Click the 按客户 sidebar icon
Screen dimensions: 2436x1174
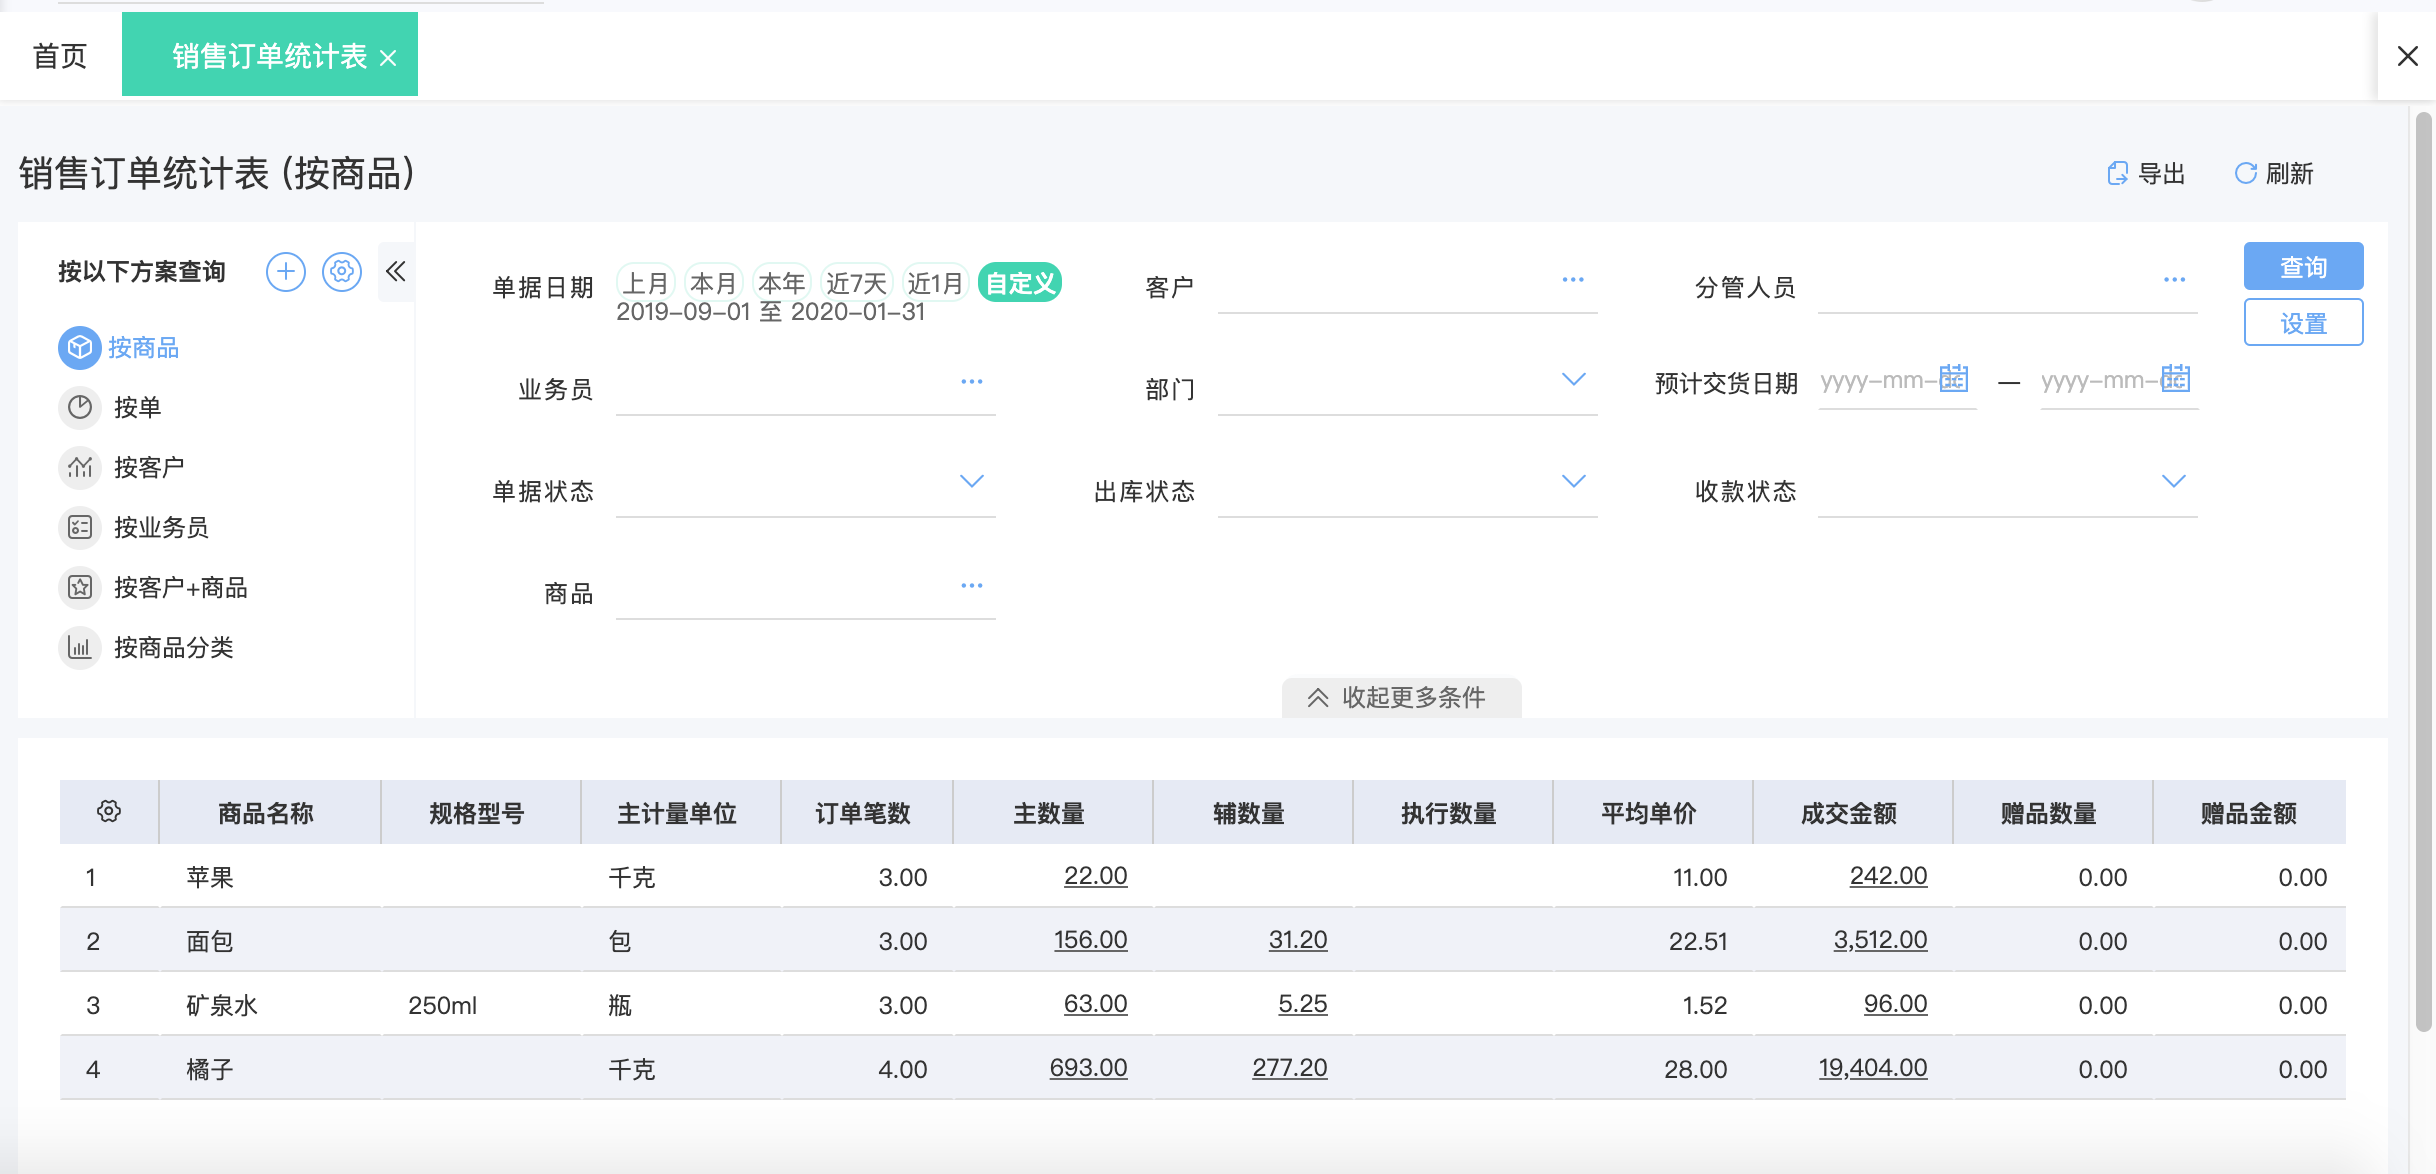pyautogui.click(x=79, y=466)
